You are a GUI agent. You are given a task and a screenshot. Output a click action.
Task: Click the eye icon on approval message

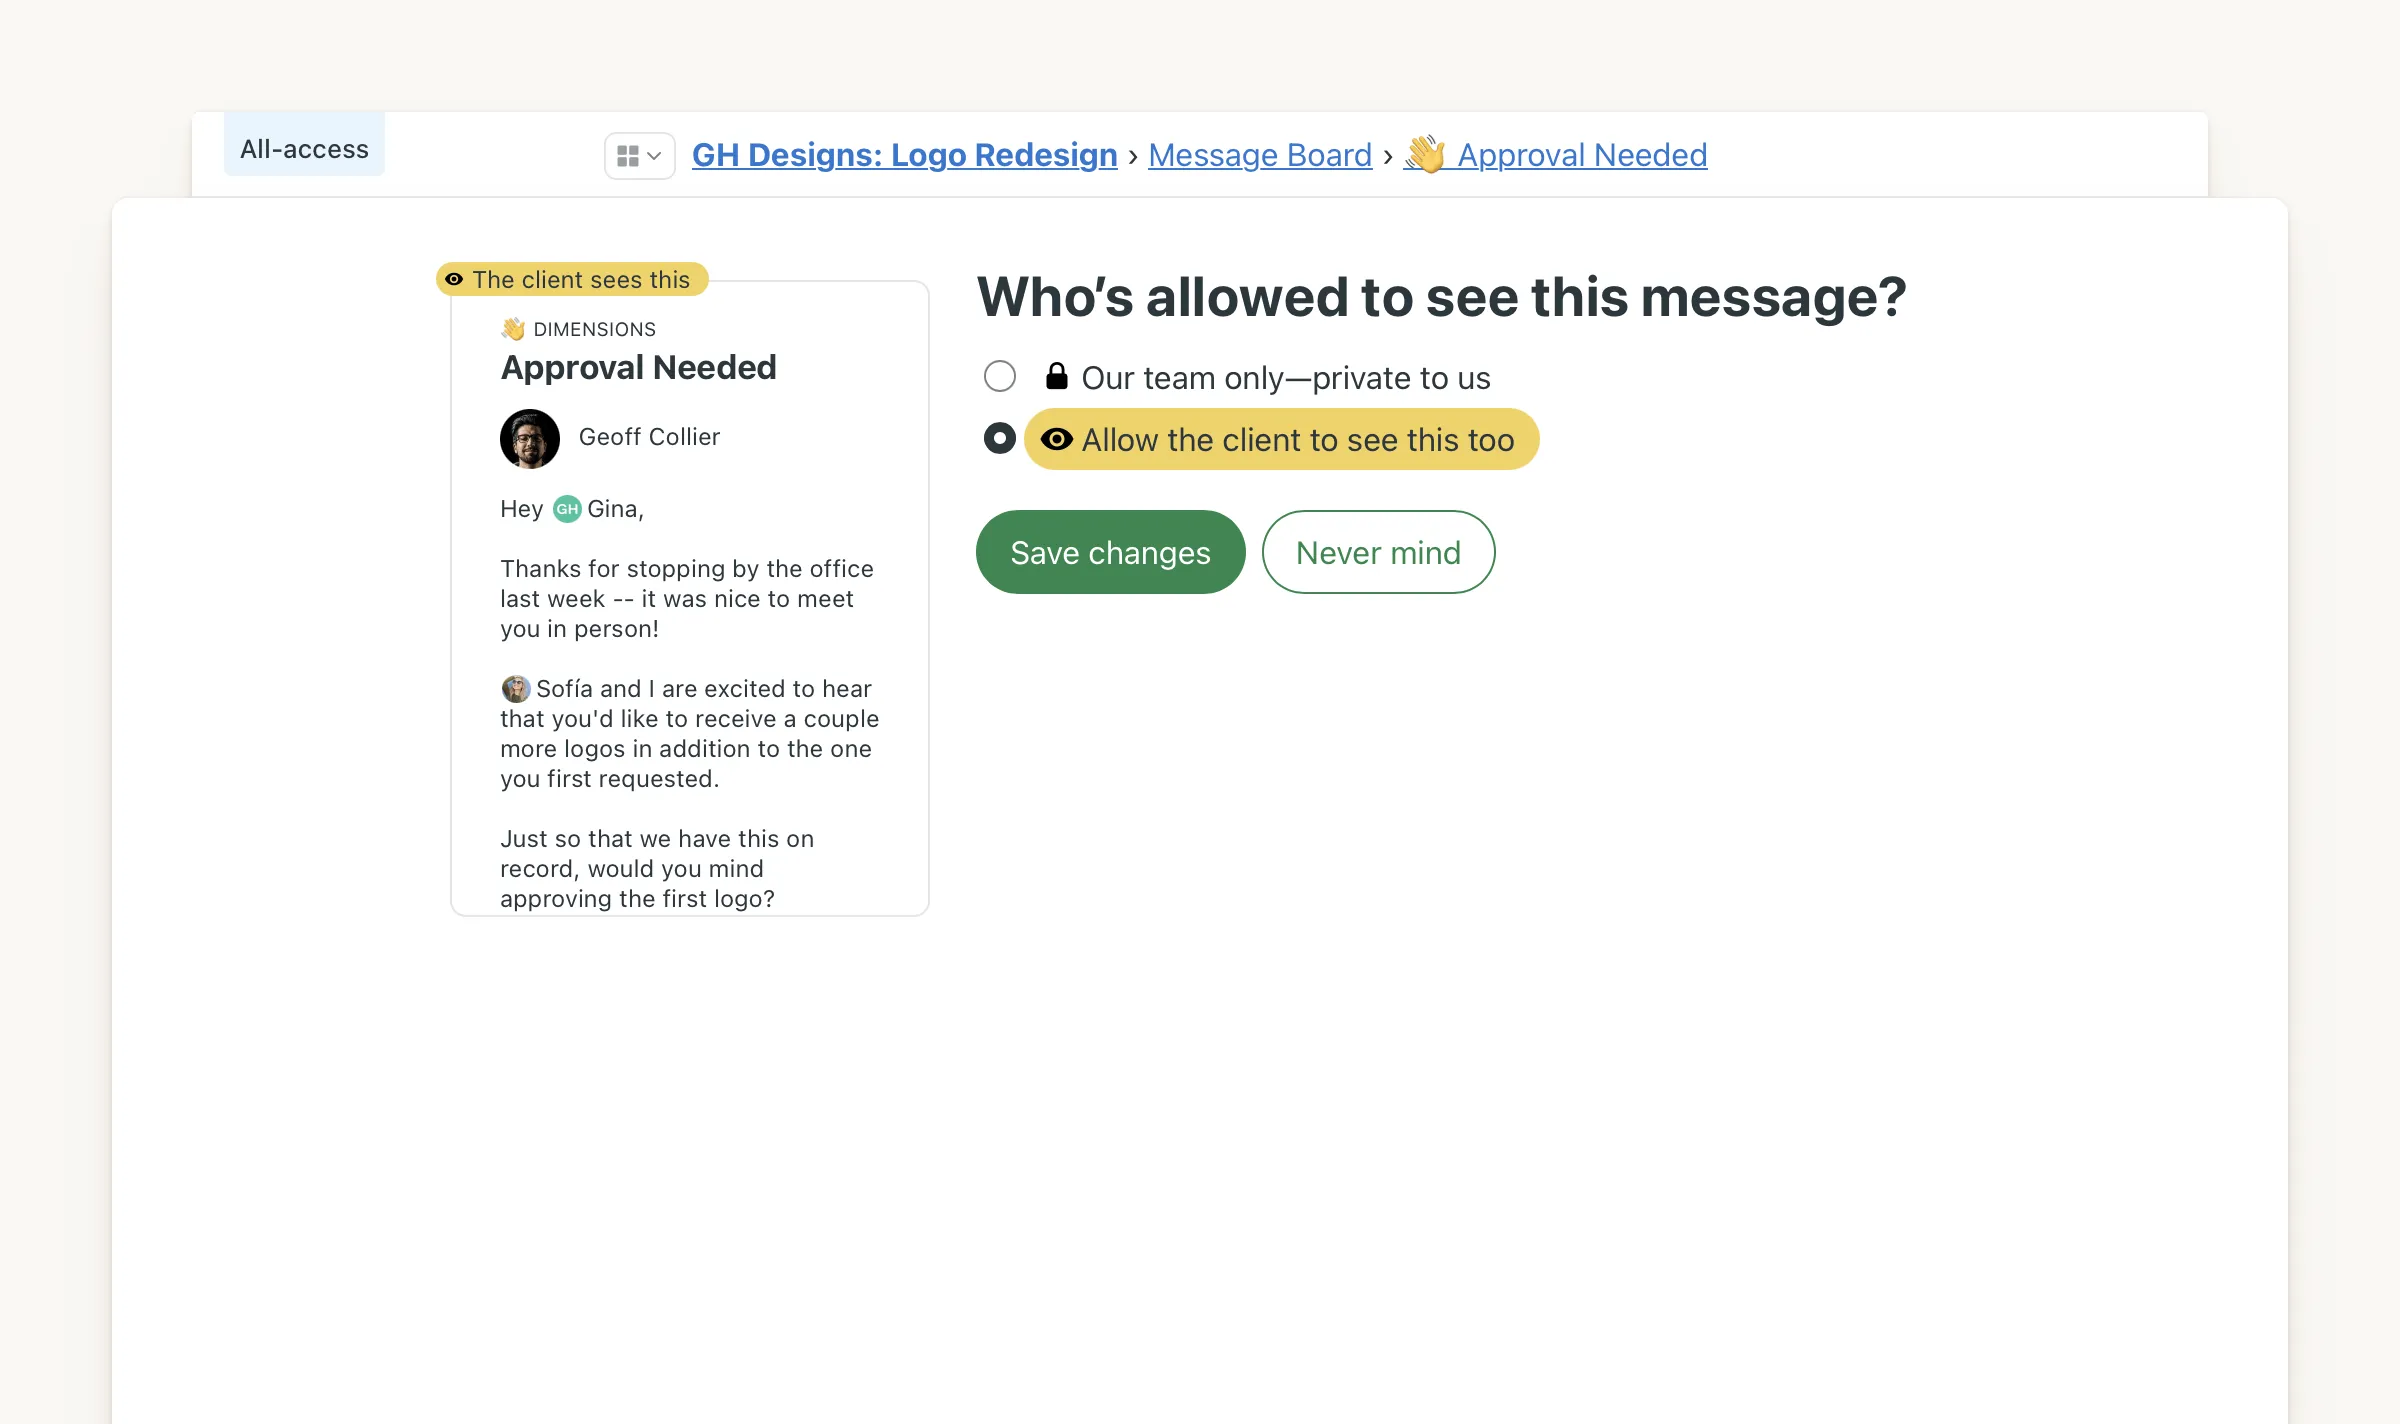tap(454, 276)
